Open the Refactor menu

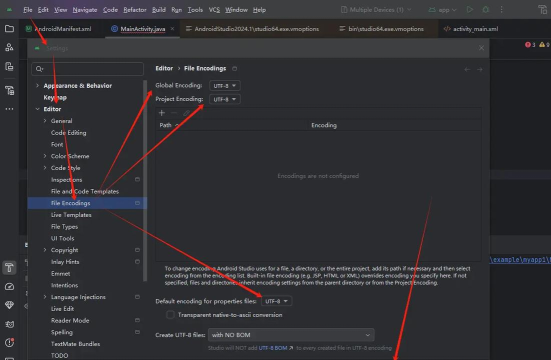coord(135,10)
